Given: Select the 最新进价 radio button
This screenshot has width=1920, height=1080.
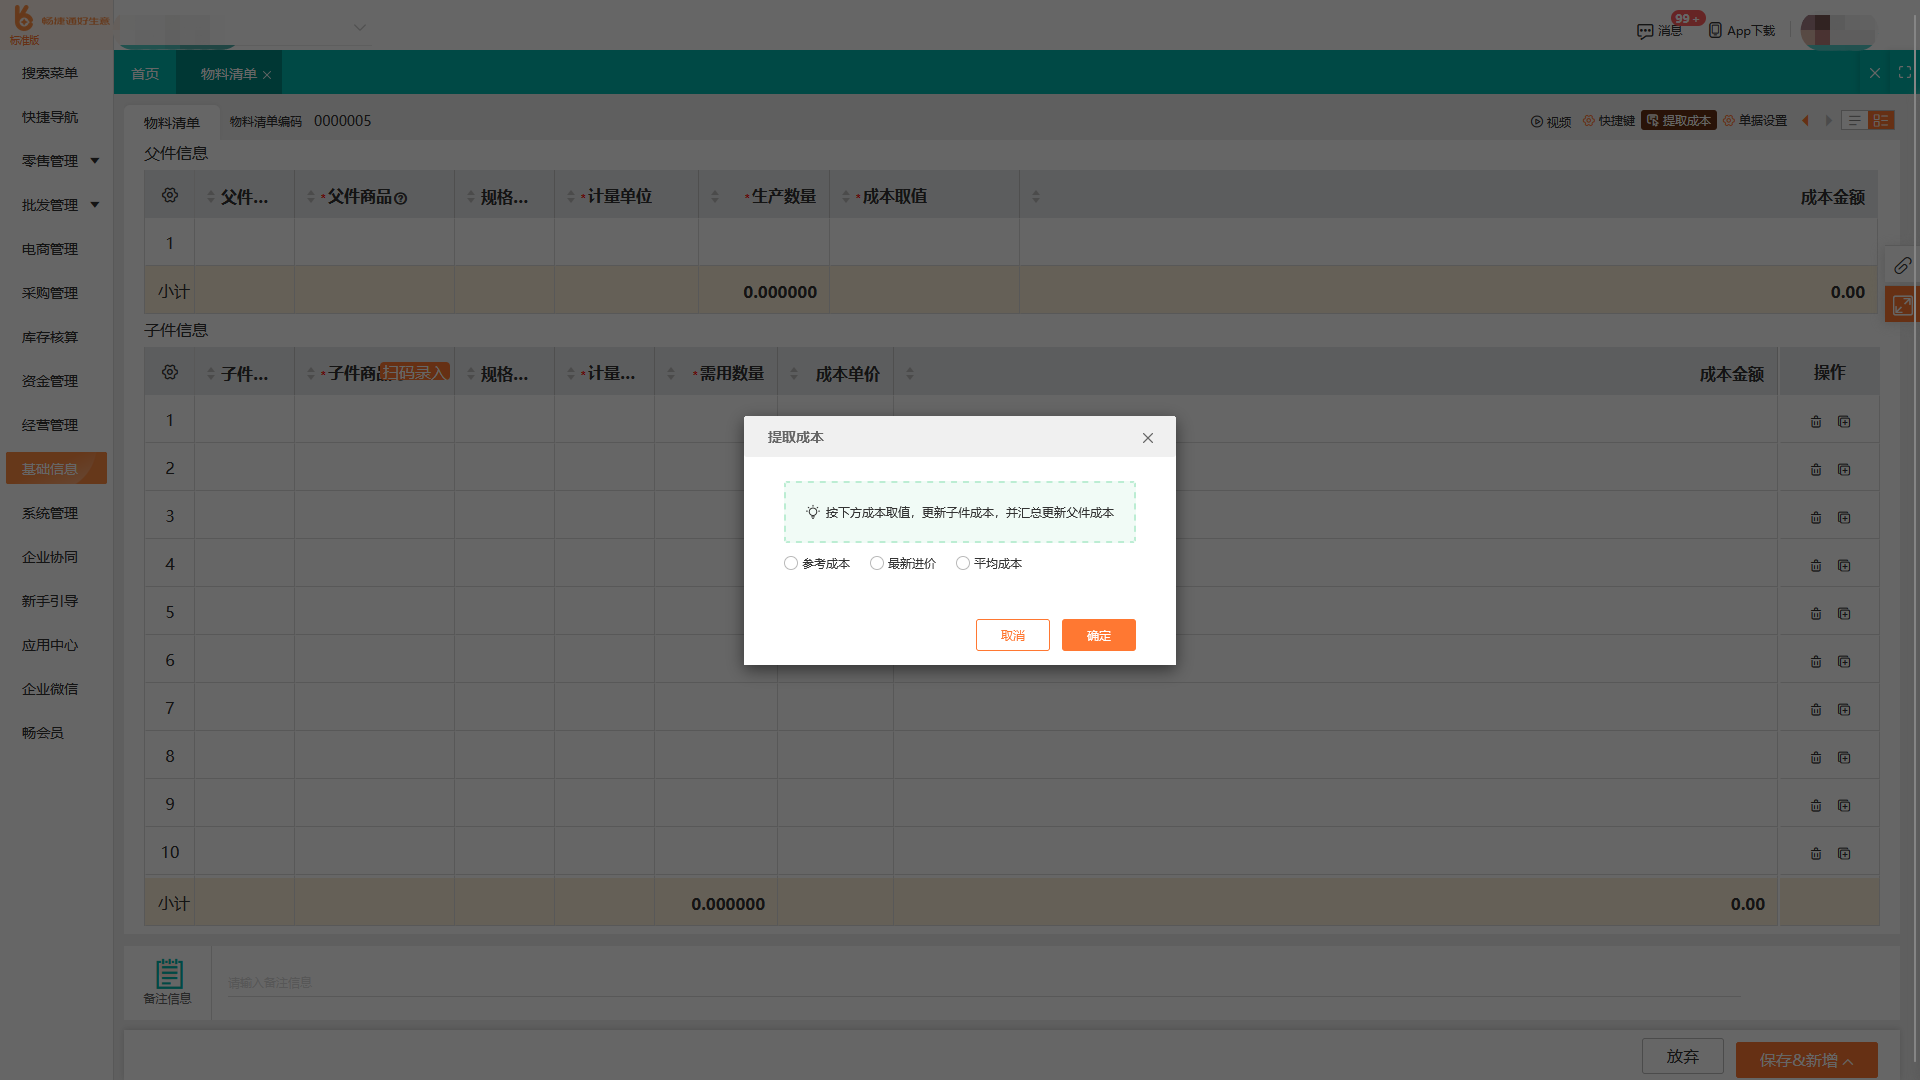Looking at the screenshot, I should click(x=876, y=563).
